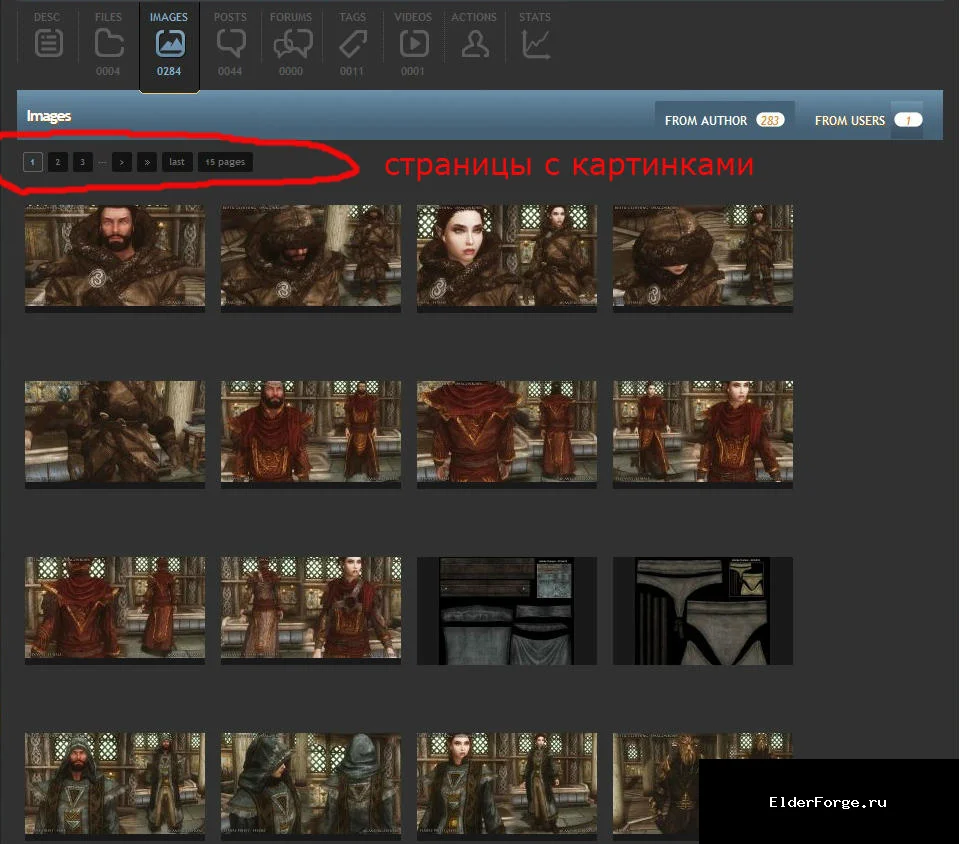Open the underwear texture map thumbnail
Image resolution: width=959 pixels, height=844 pixels.
(702, 610)
